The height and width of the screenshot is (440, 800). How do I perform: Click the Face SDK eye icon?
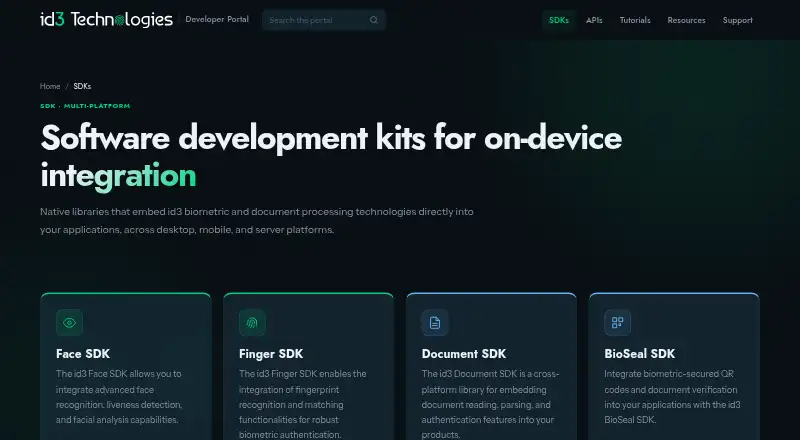[x=69, y=323]
